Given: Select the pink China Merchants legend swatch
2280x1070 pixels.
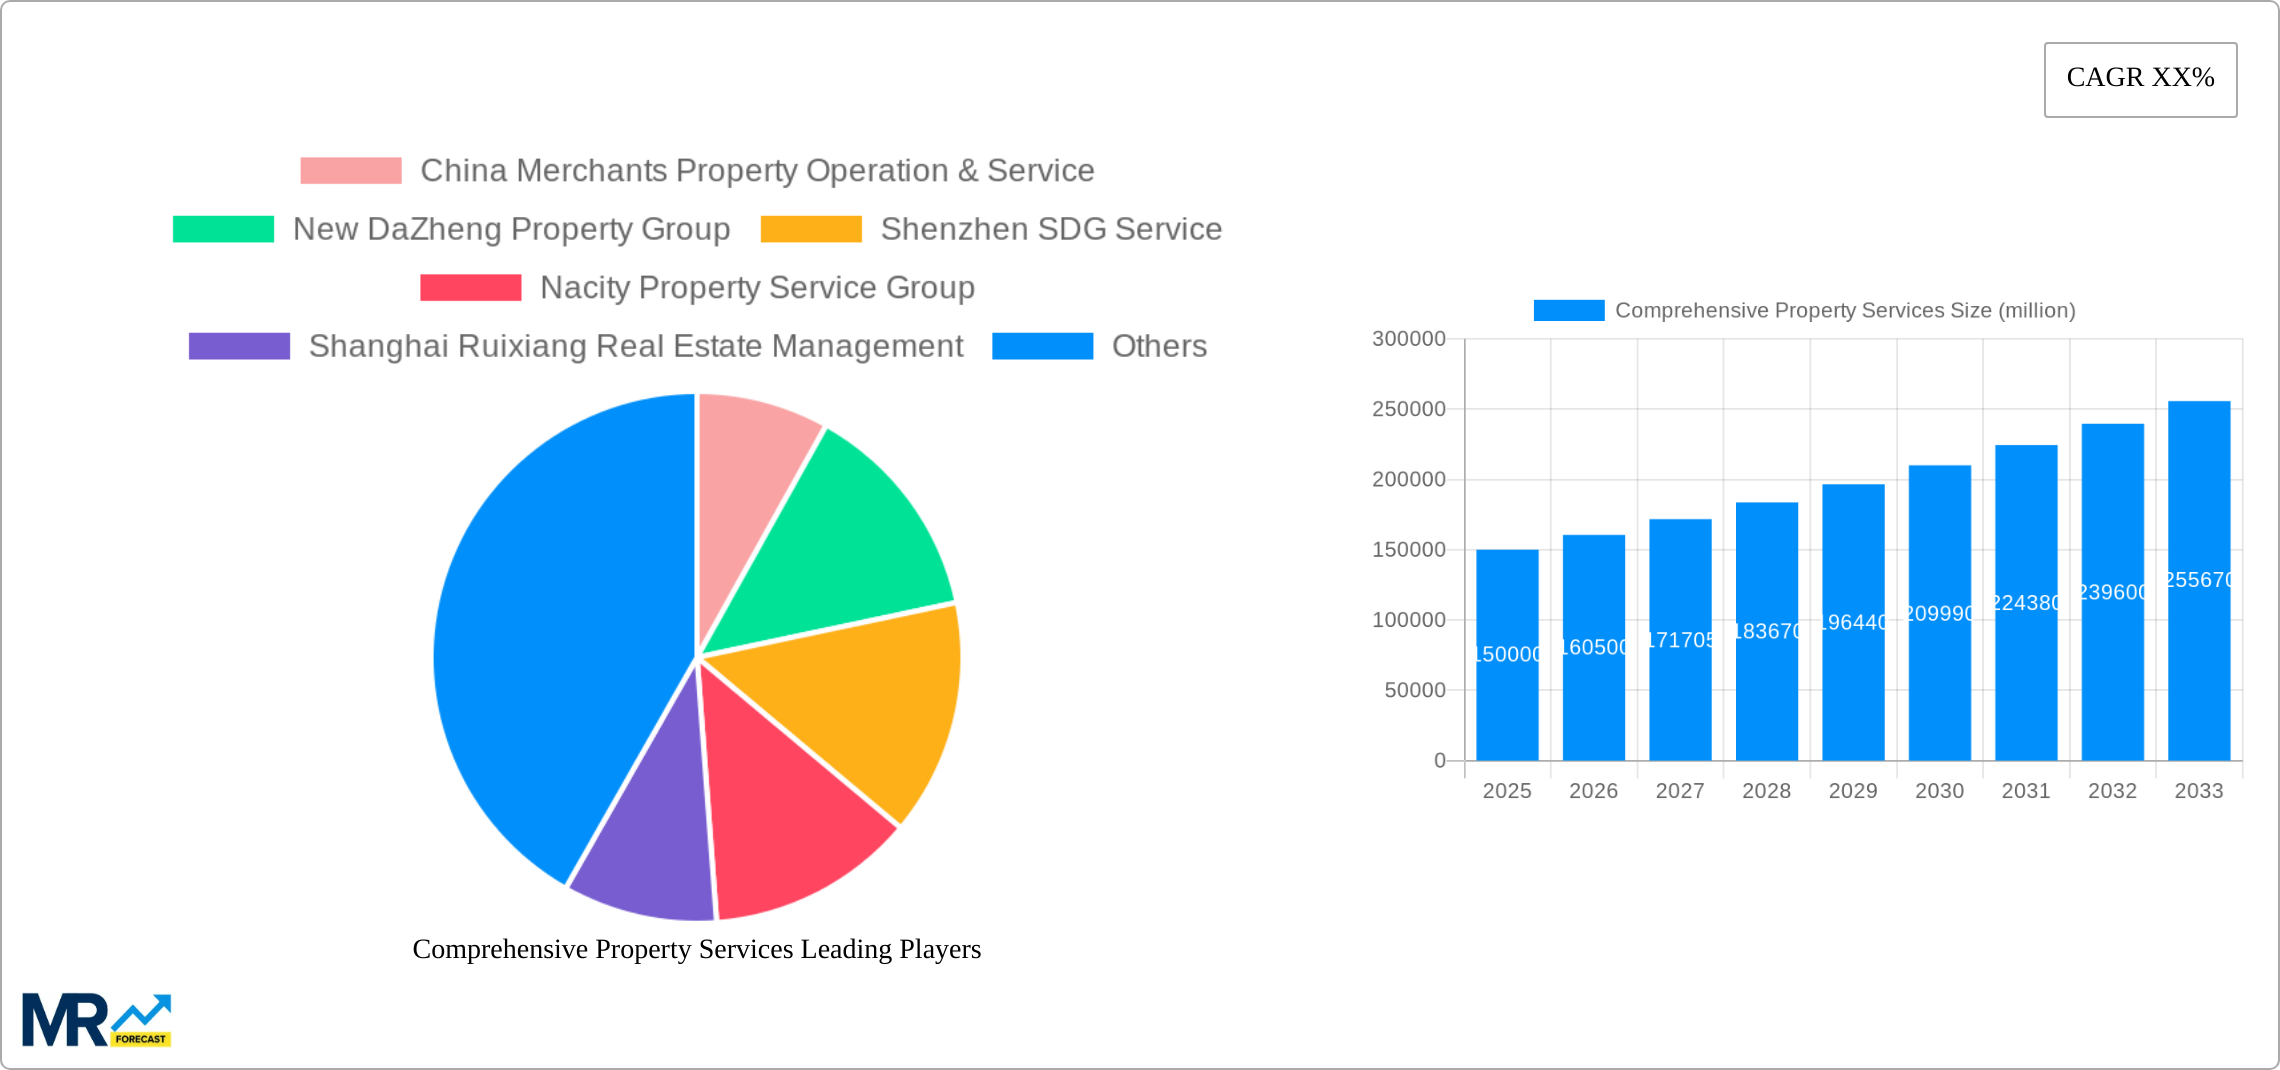Looking at the screenshot, I should pyautogui.click(x=349, y=168).
